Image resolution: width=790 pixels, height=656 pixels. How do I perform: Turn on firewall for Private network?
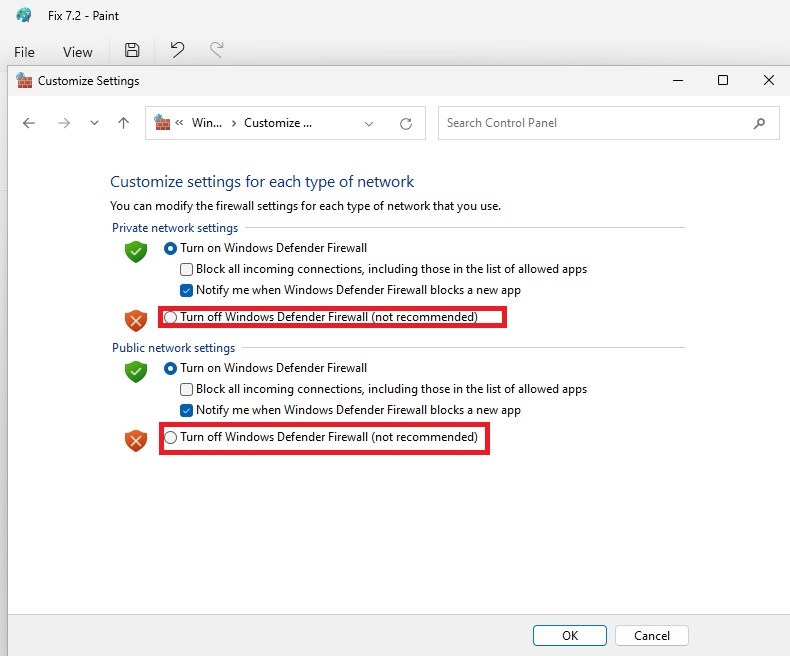coord(170,248)
